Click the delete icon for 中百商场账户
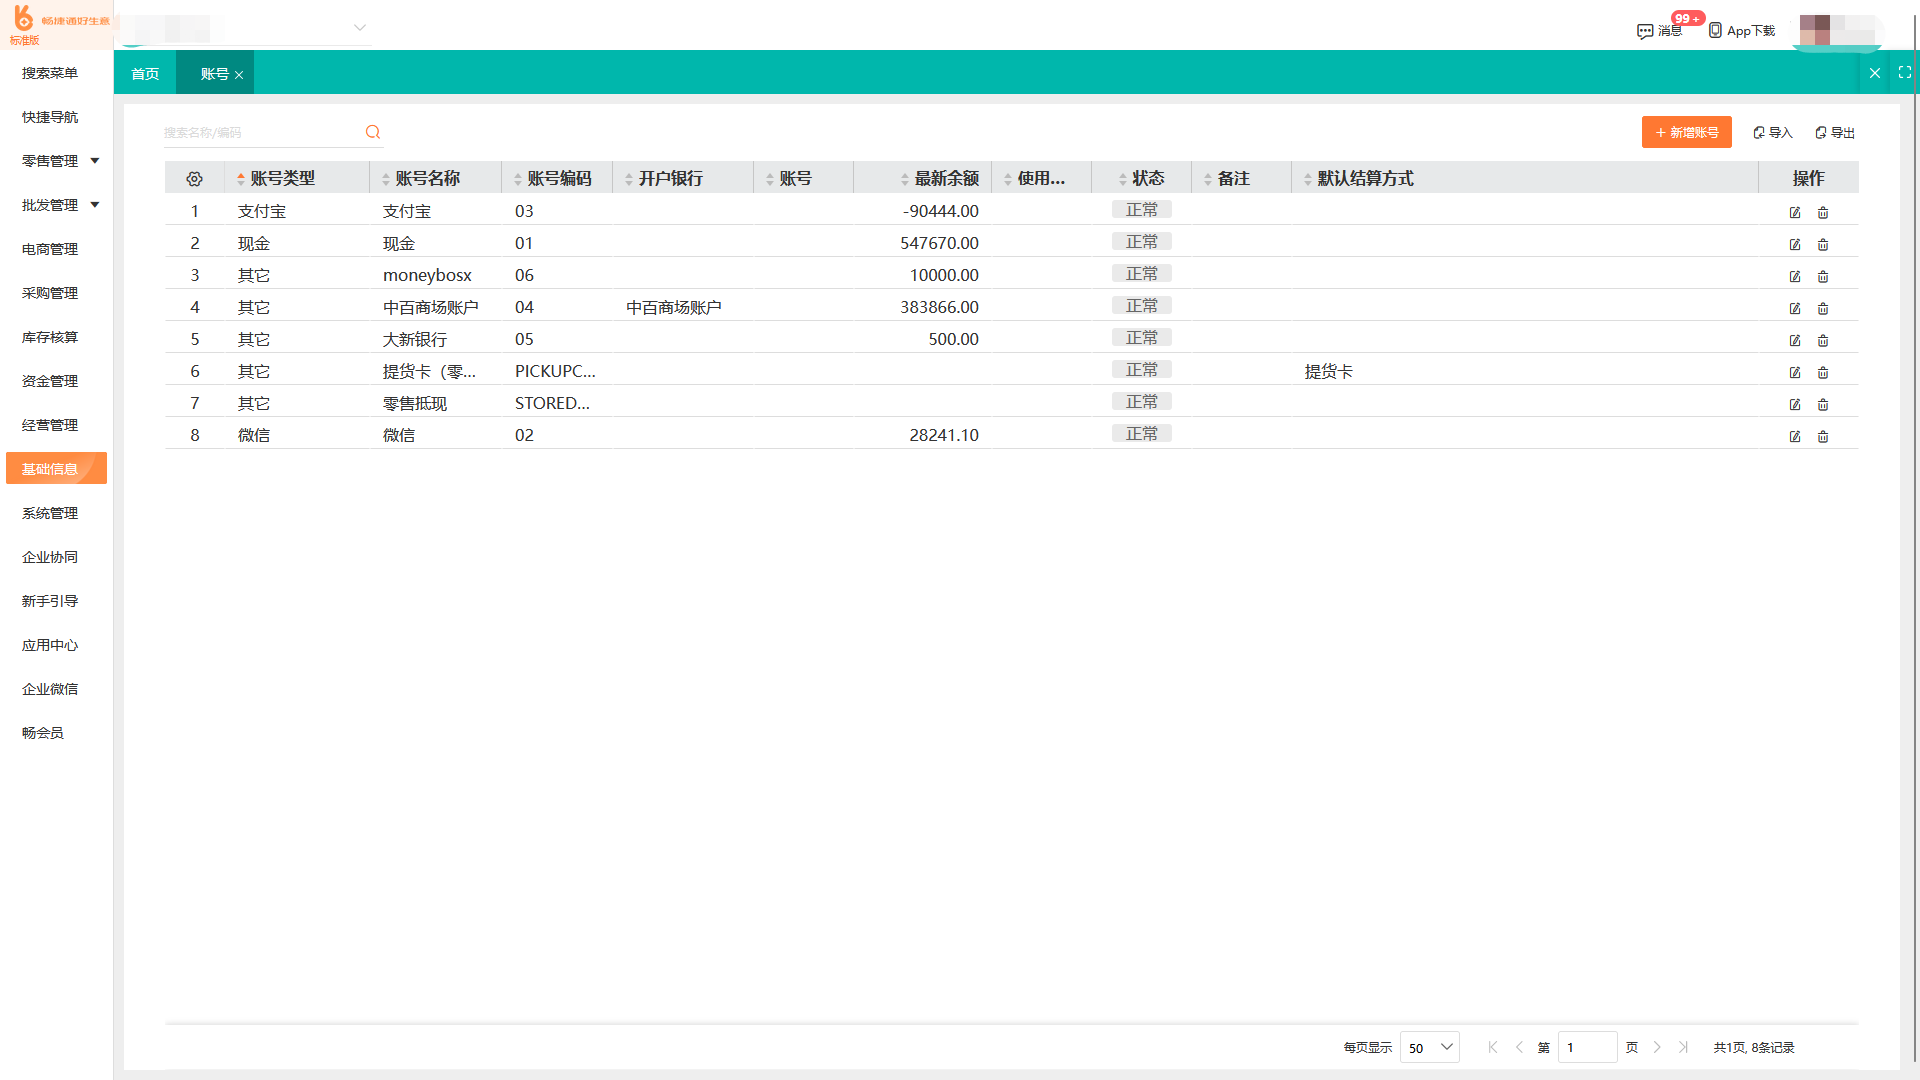Image resolution: width=1920 pixels, height=1080 pixels. pos(1824,307)
